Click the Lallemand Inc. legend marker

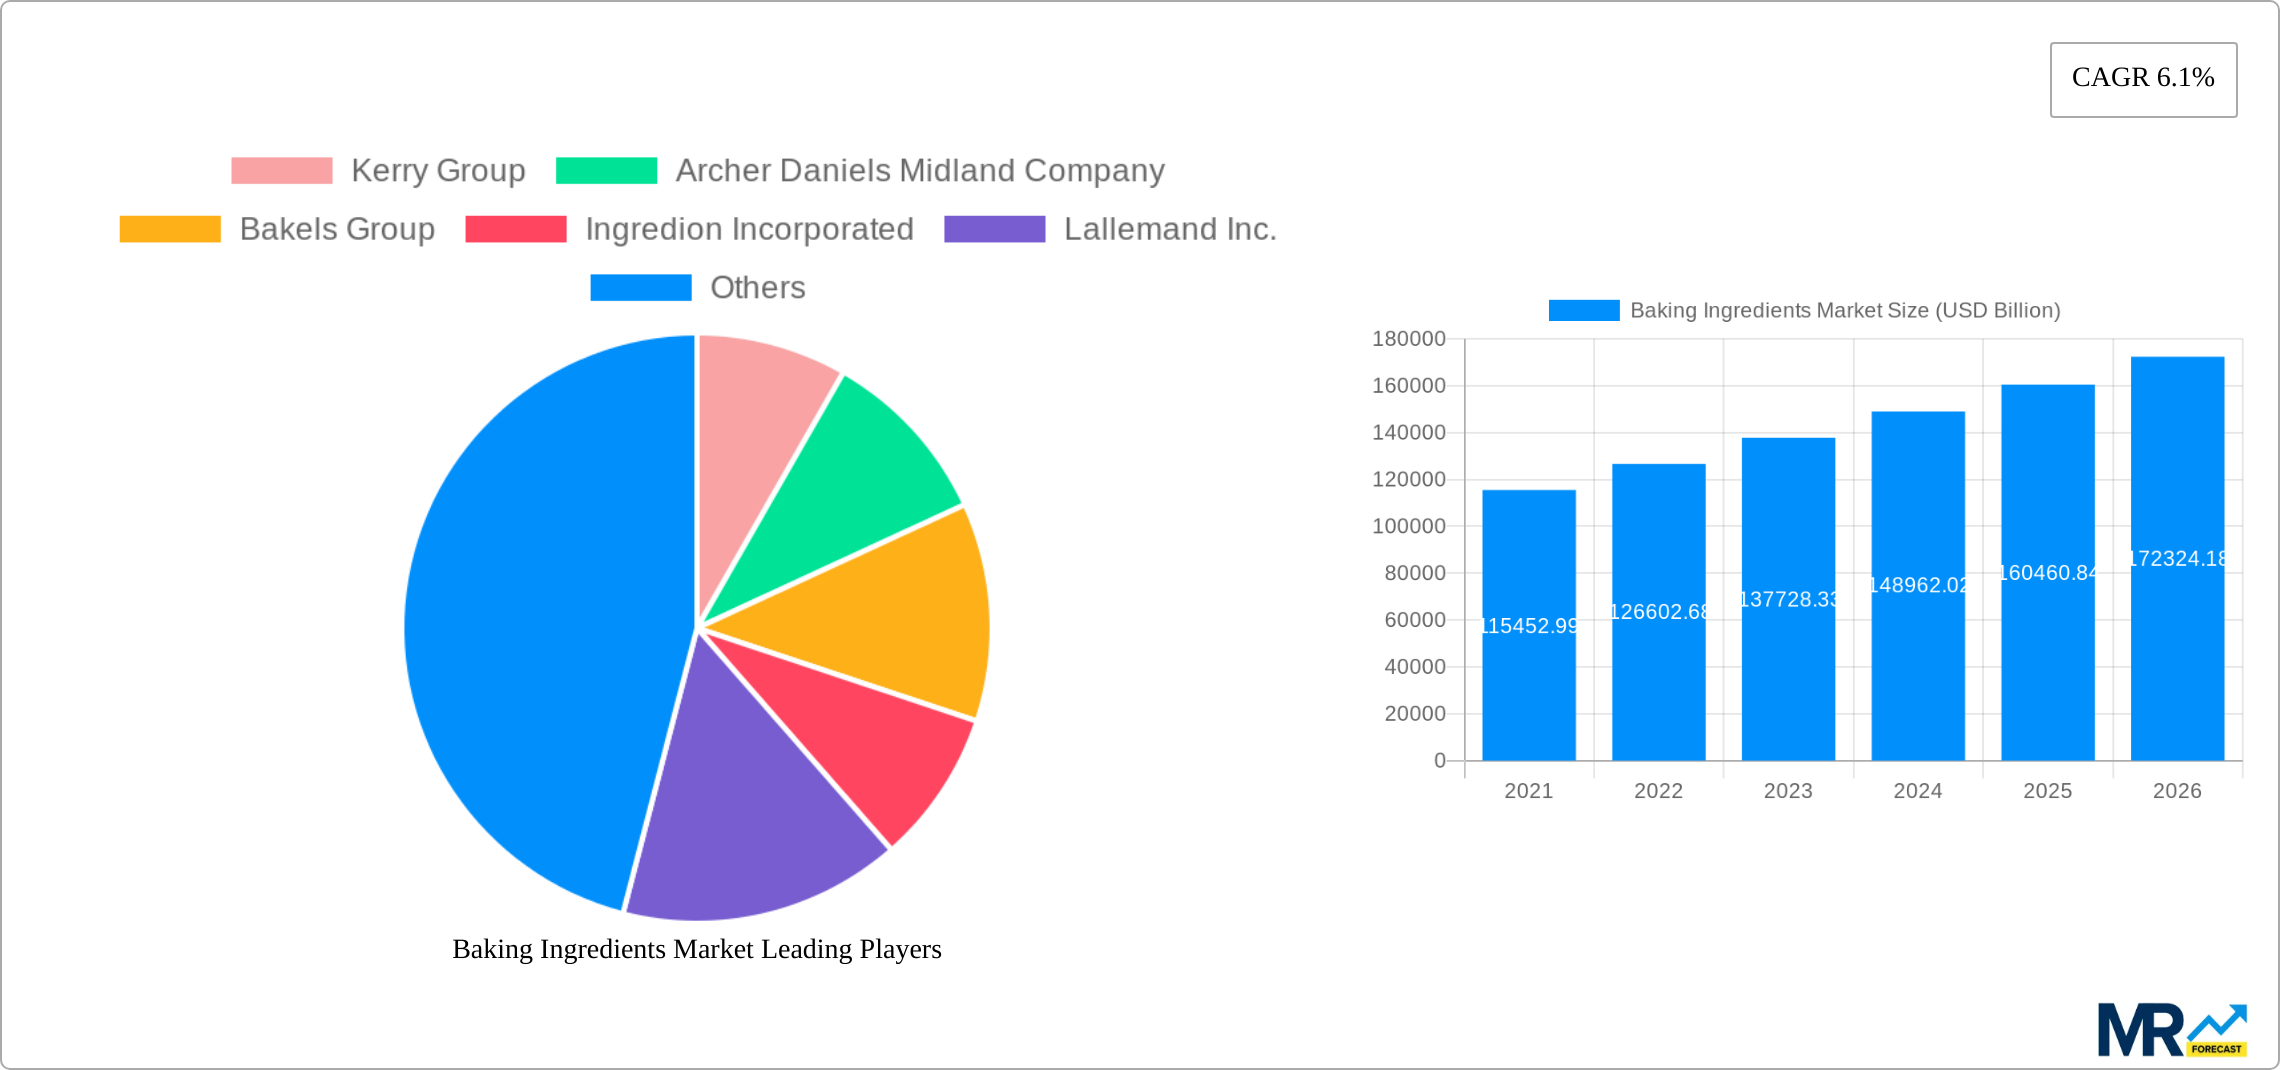pos(994,229)
